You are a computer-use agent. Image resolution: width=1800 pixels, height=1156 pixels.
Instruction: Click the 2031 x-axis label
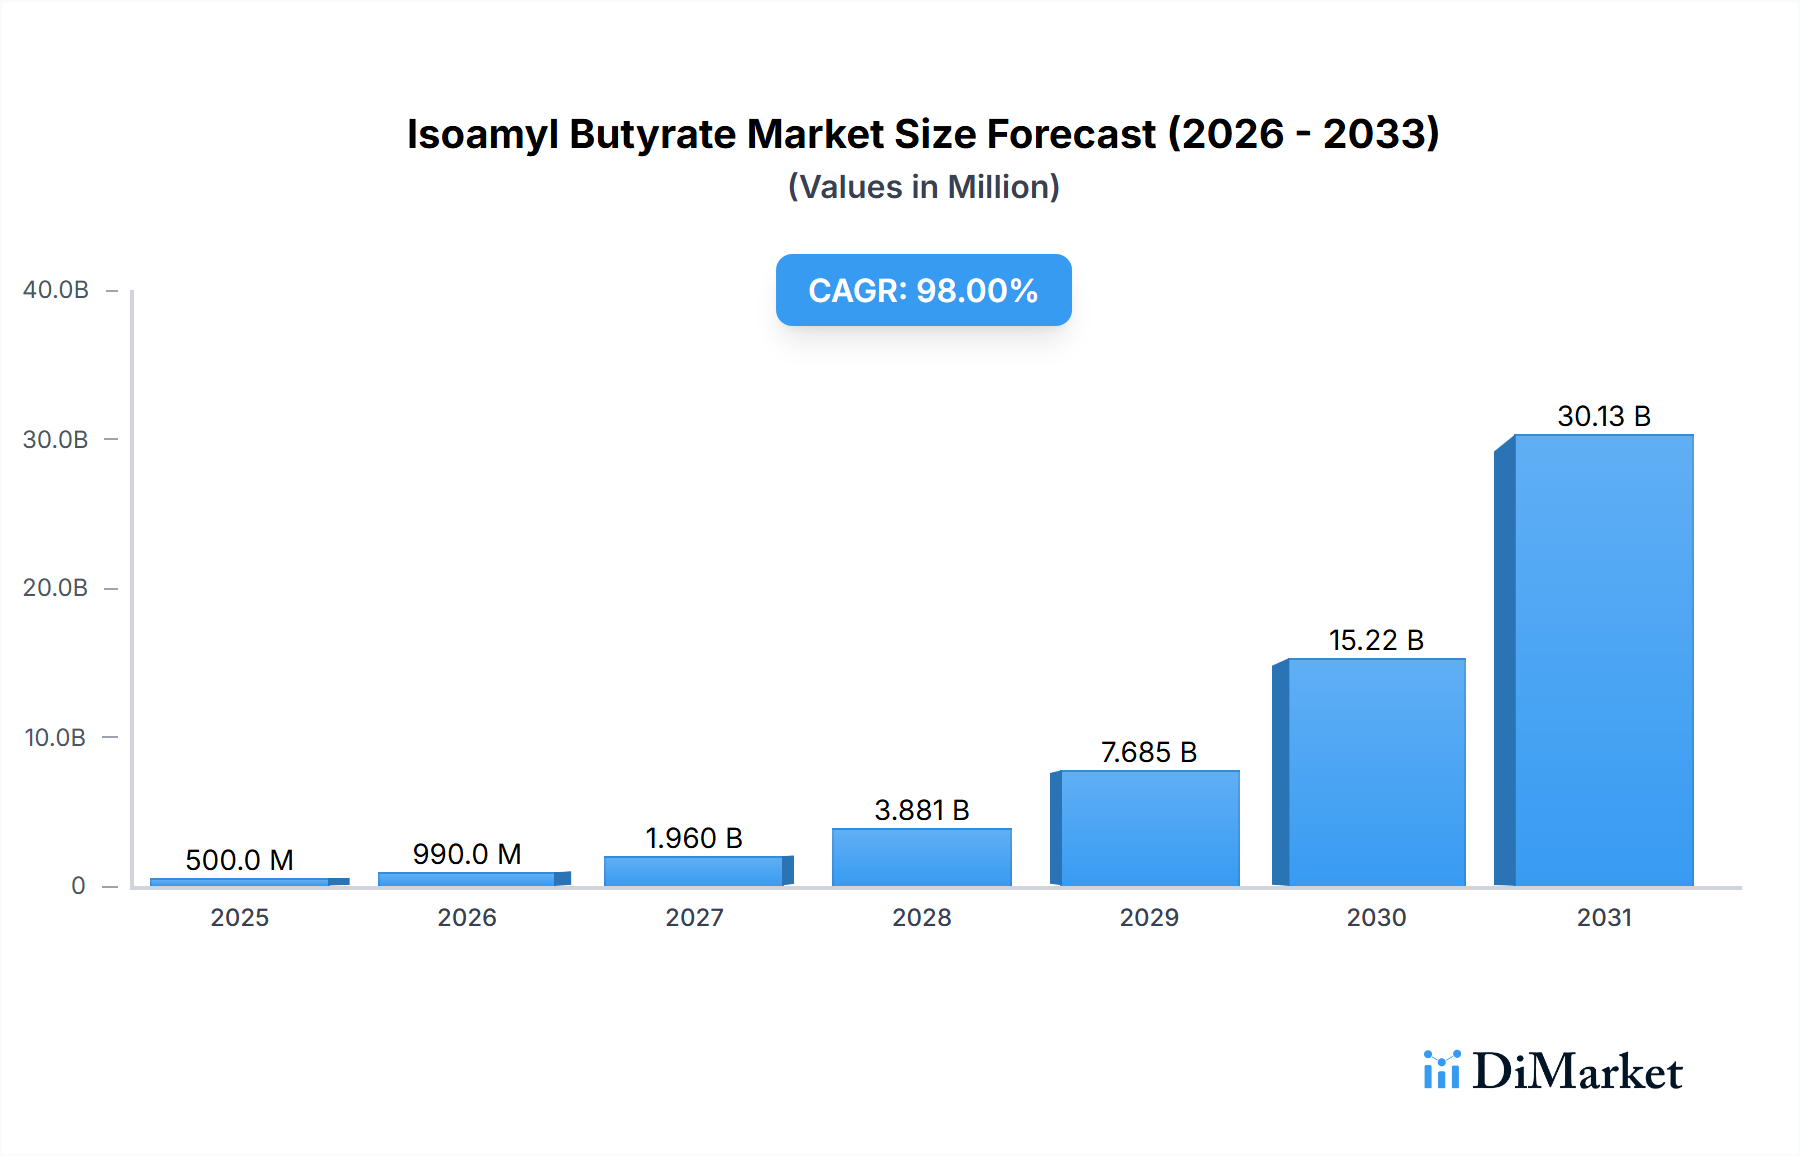click(1605, 918)
